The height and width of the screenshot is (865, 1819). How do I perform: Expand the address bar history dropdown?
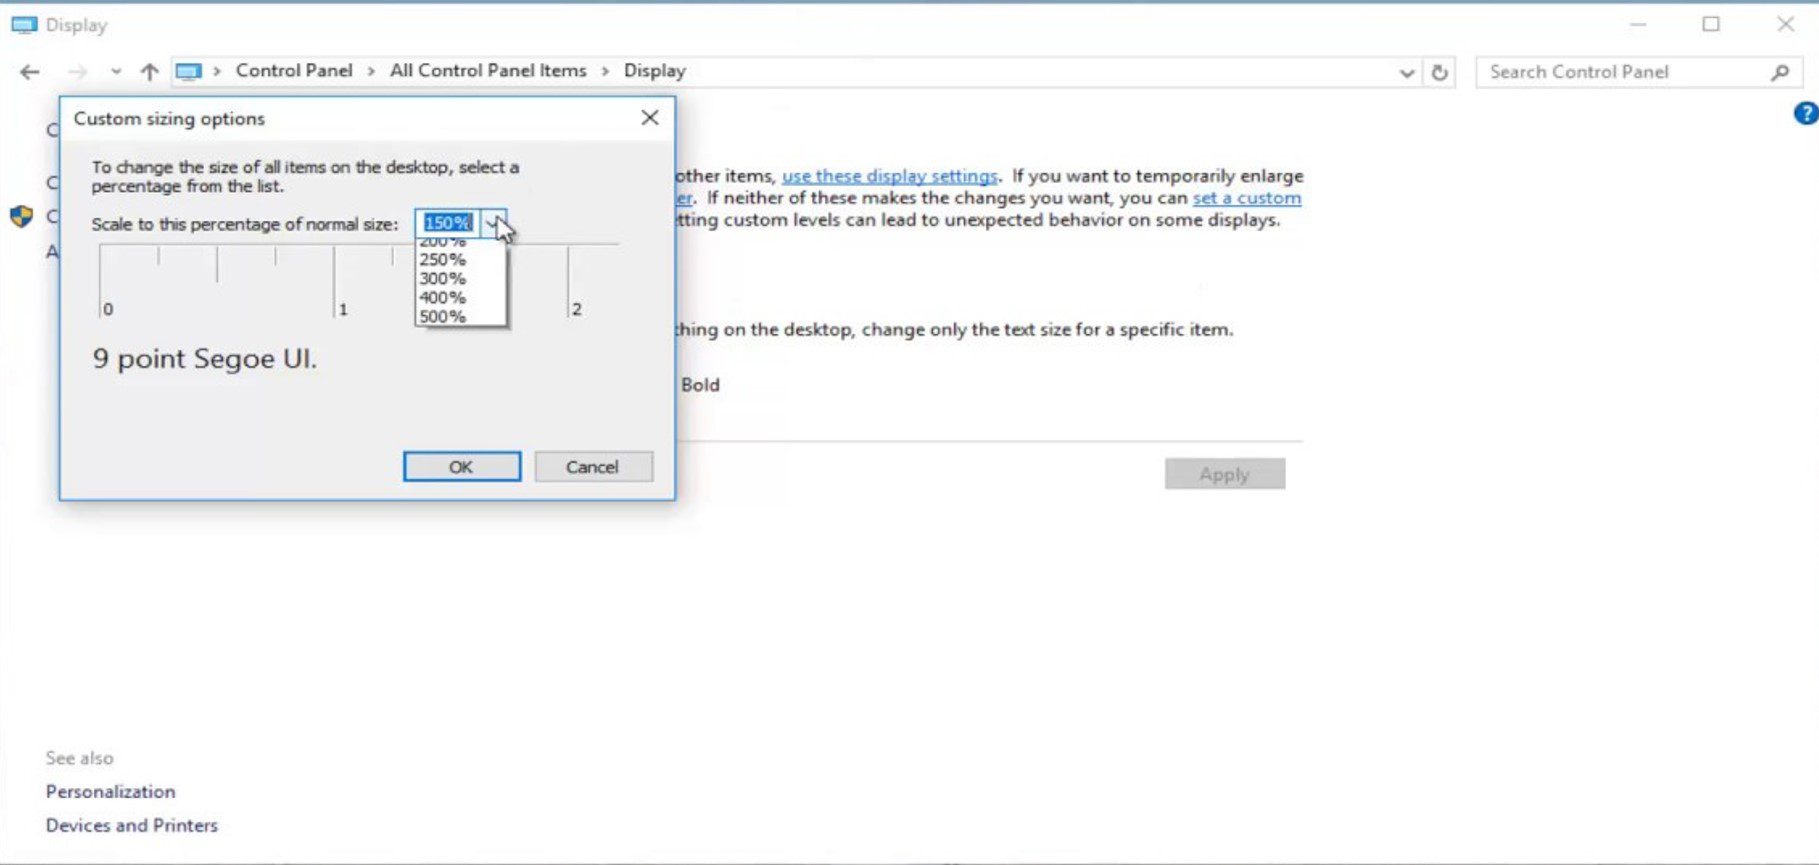coord(1406,72)
